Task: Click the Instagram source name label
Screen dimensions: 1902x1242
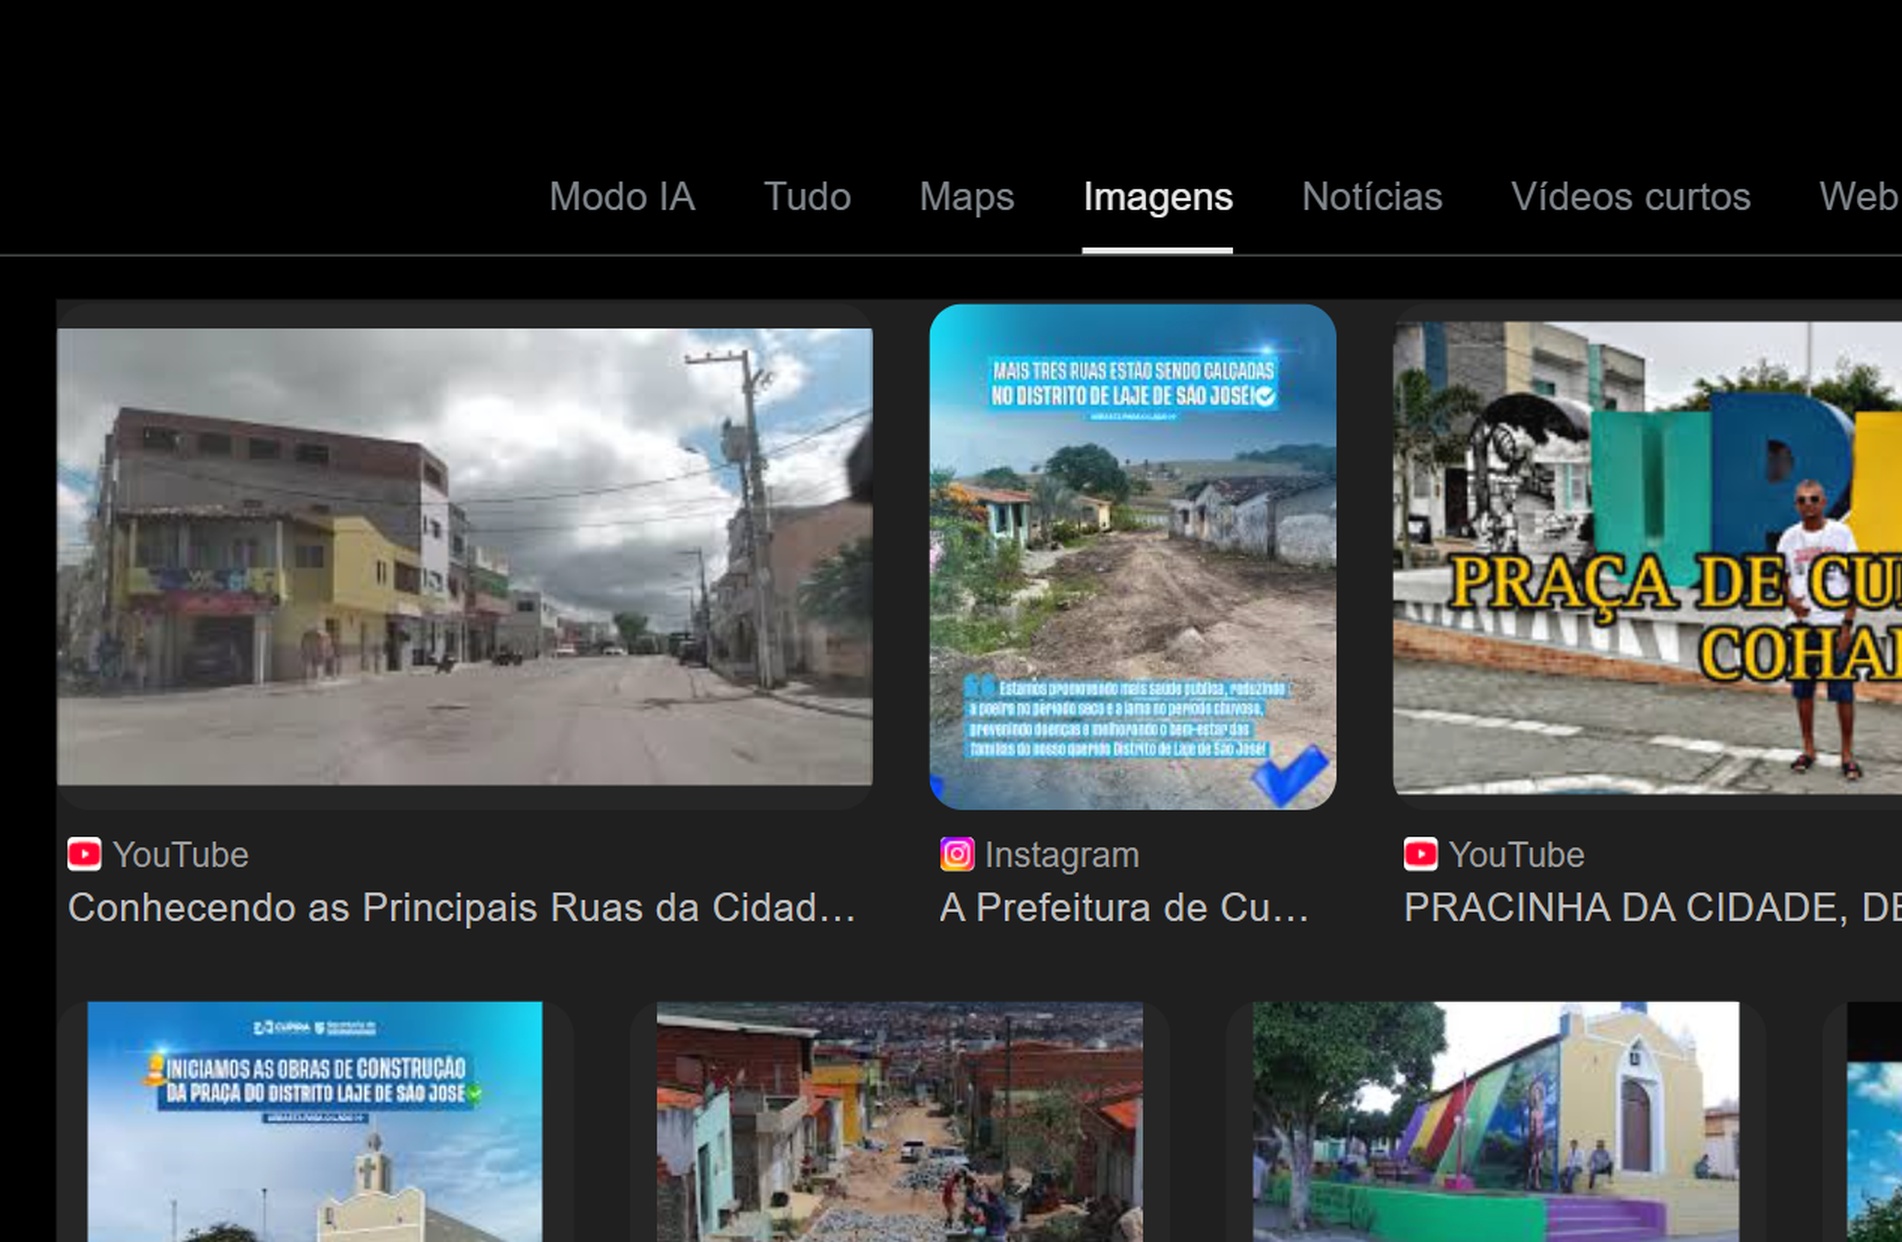Action: tap(1061, 855)
